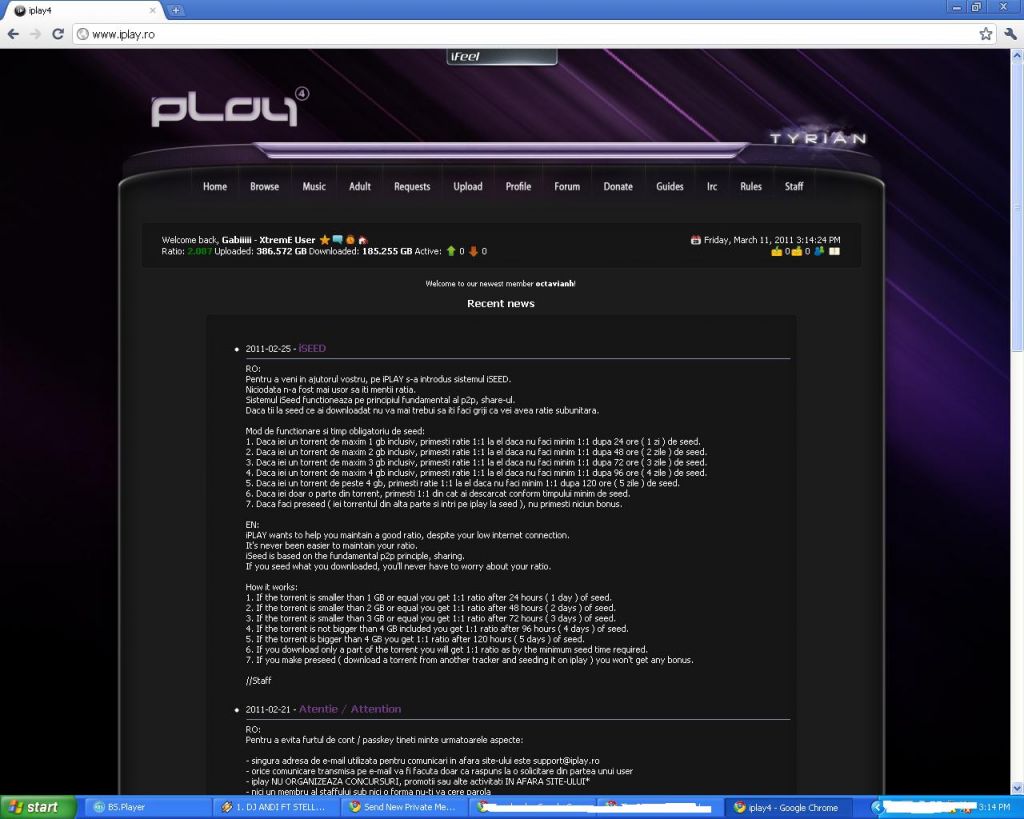
Task: Open a new tab with the plus button
Action: [x=176, y=10]
